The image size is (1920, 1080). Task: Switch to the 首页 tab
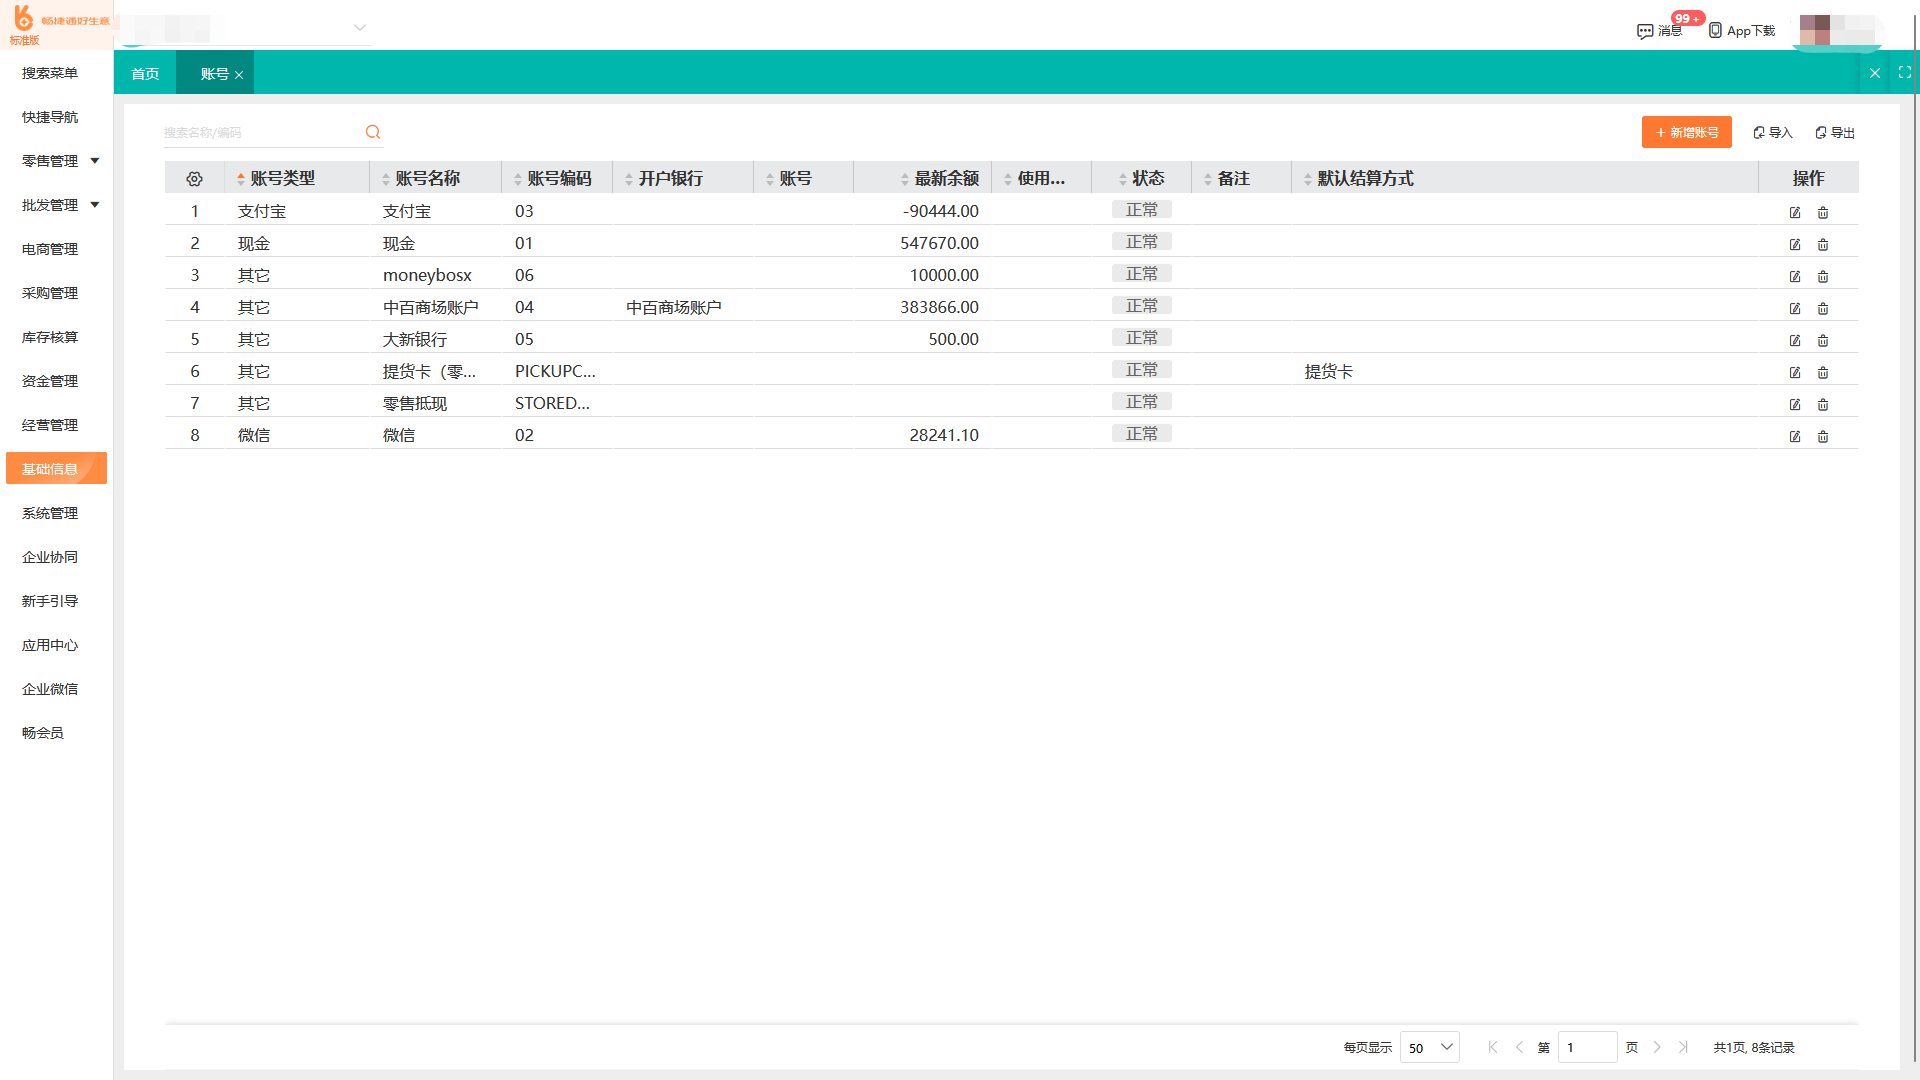(x=144, y=73)
